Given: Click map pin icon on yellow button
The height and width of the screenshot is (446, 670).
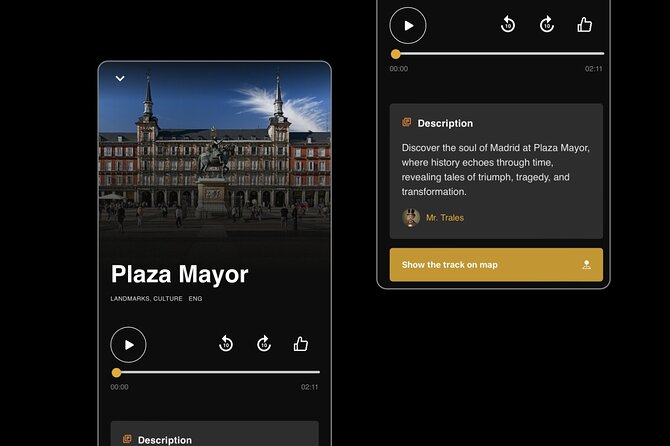Looking at the screenshot, I should coord(587,265).
